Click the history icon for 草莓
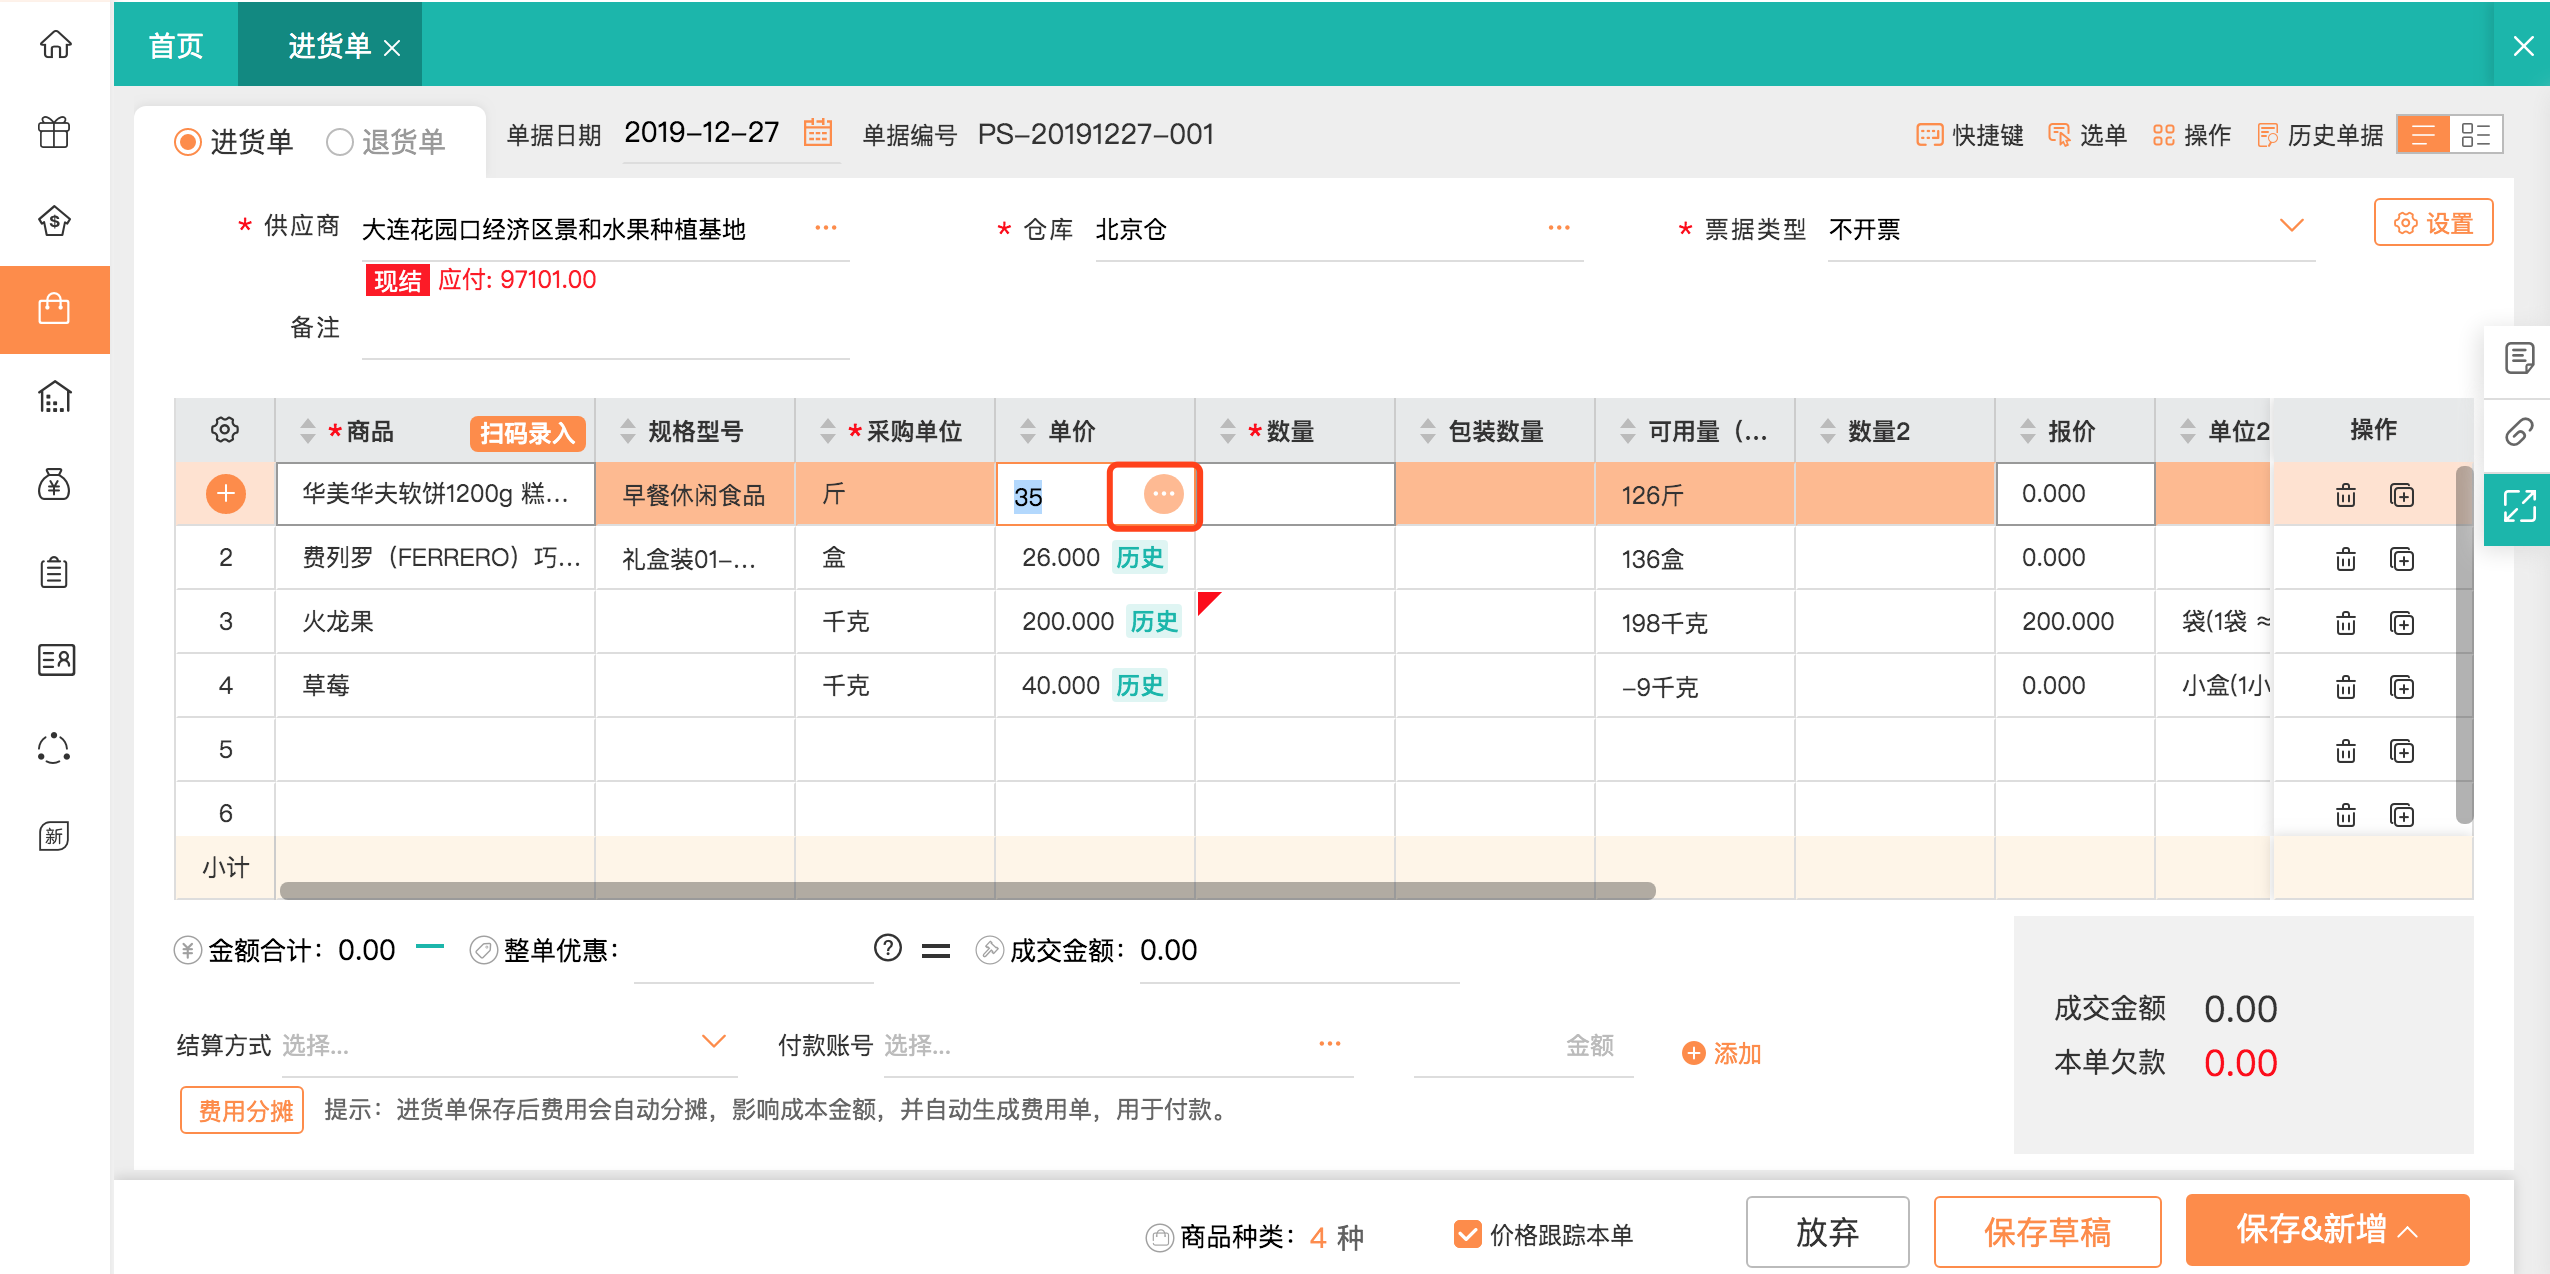 coord(1140,683)
